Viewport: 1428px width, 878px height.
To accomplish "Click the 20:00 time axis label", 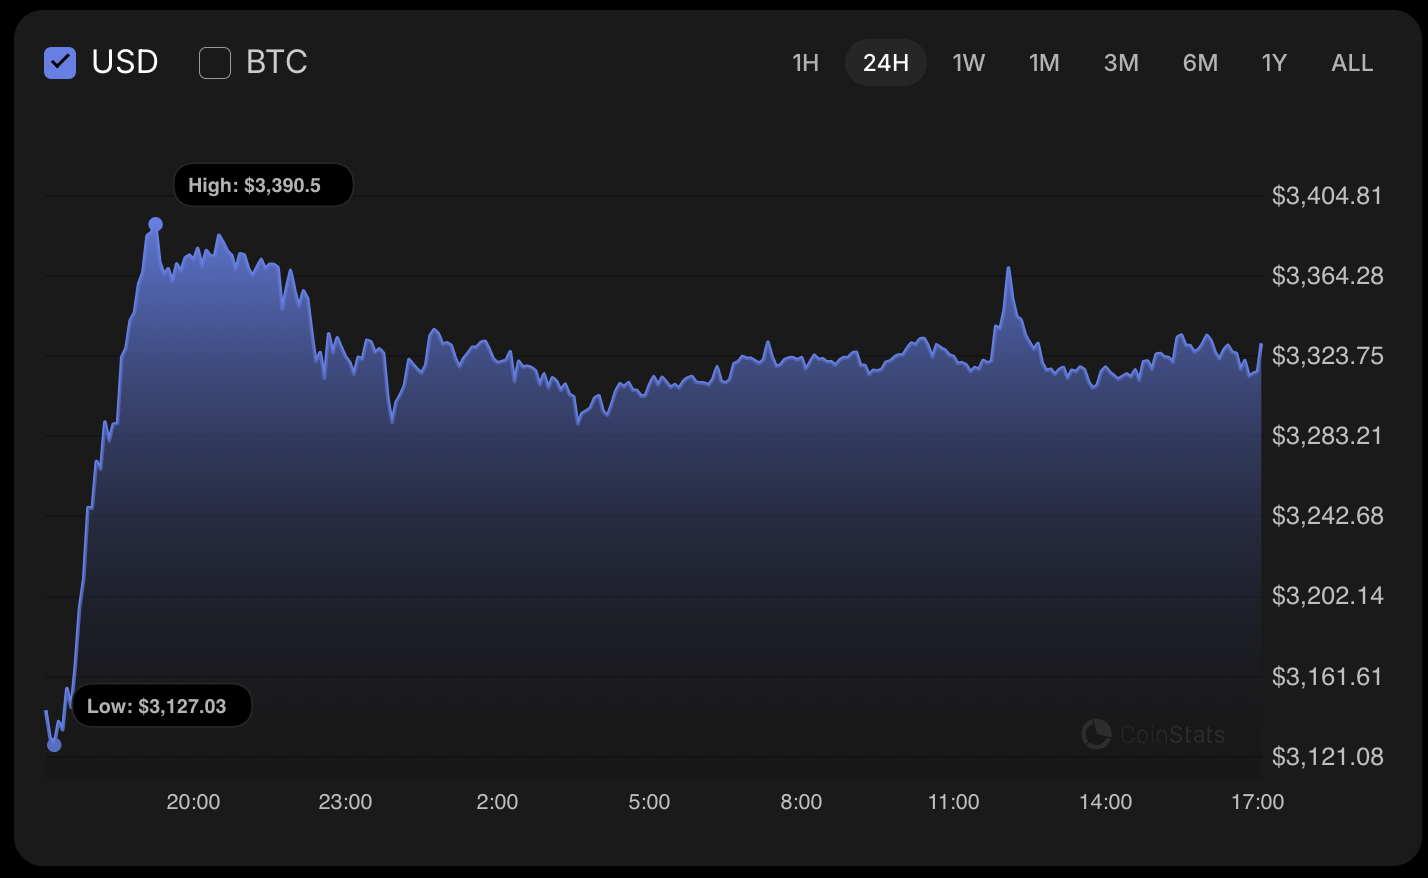I will tap(194, 801).
